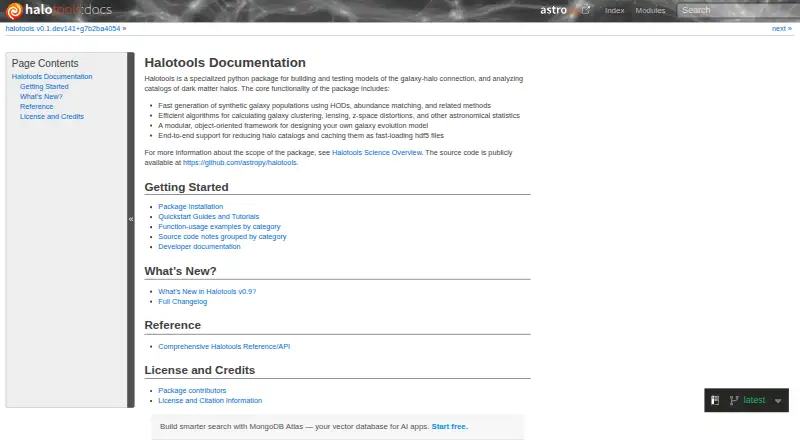Open the Modules nav item
Screen dimensions: 800x440
[x=650, y=10]
